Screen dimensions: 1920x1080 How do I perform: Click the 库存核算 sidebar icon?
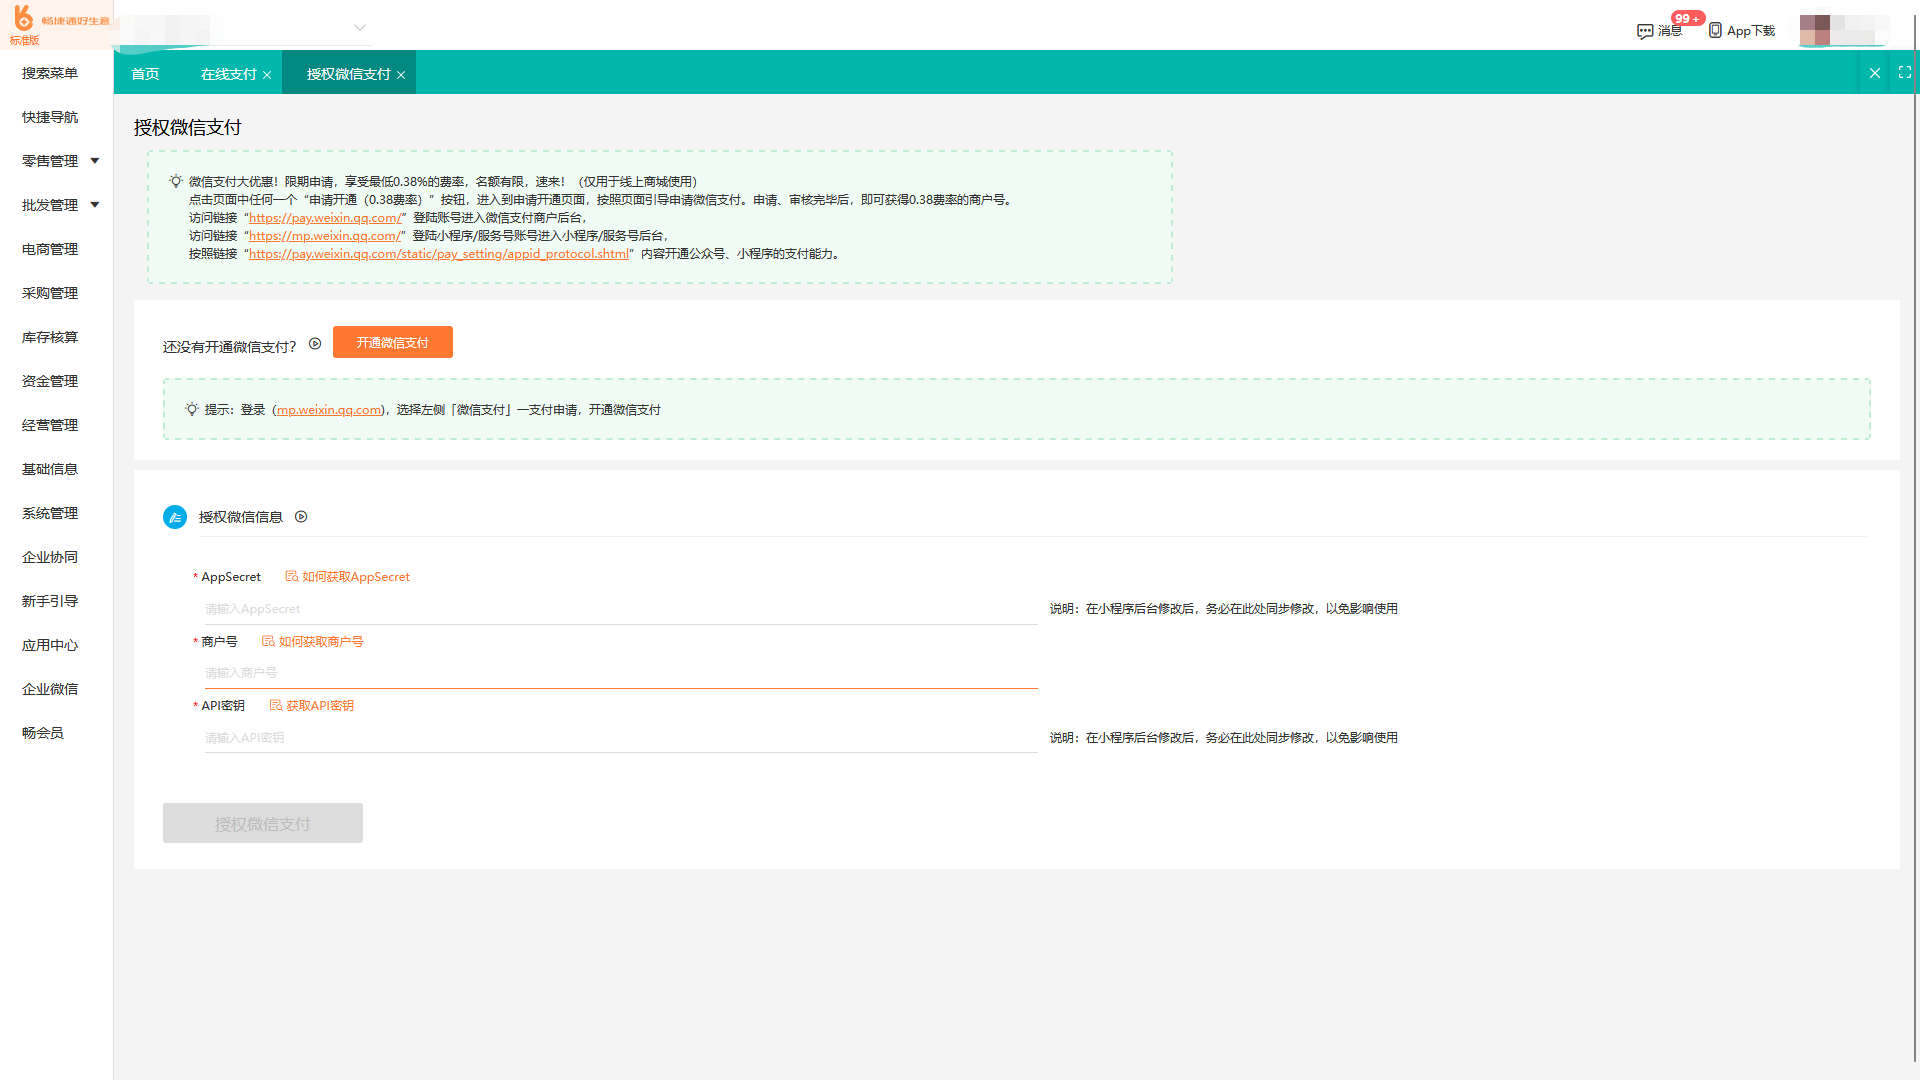coord(50,336)
